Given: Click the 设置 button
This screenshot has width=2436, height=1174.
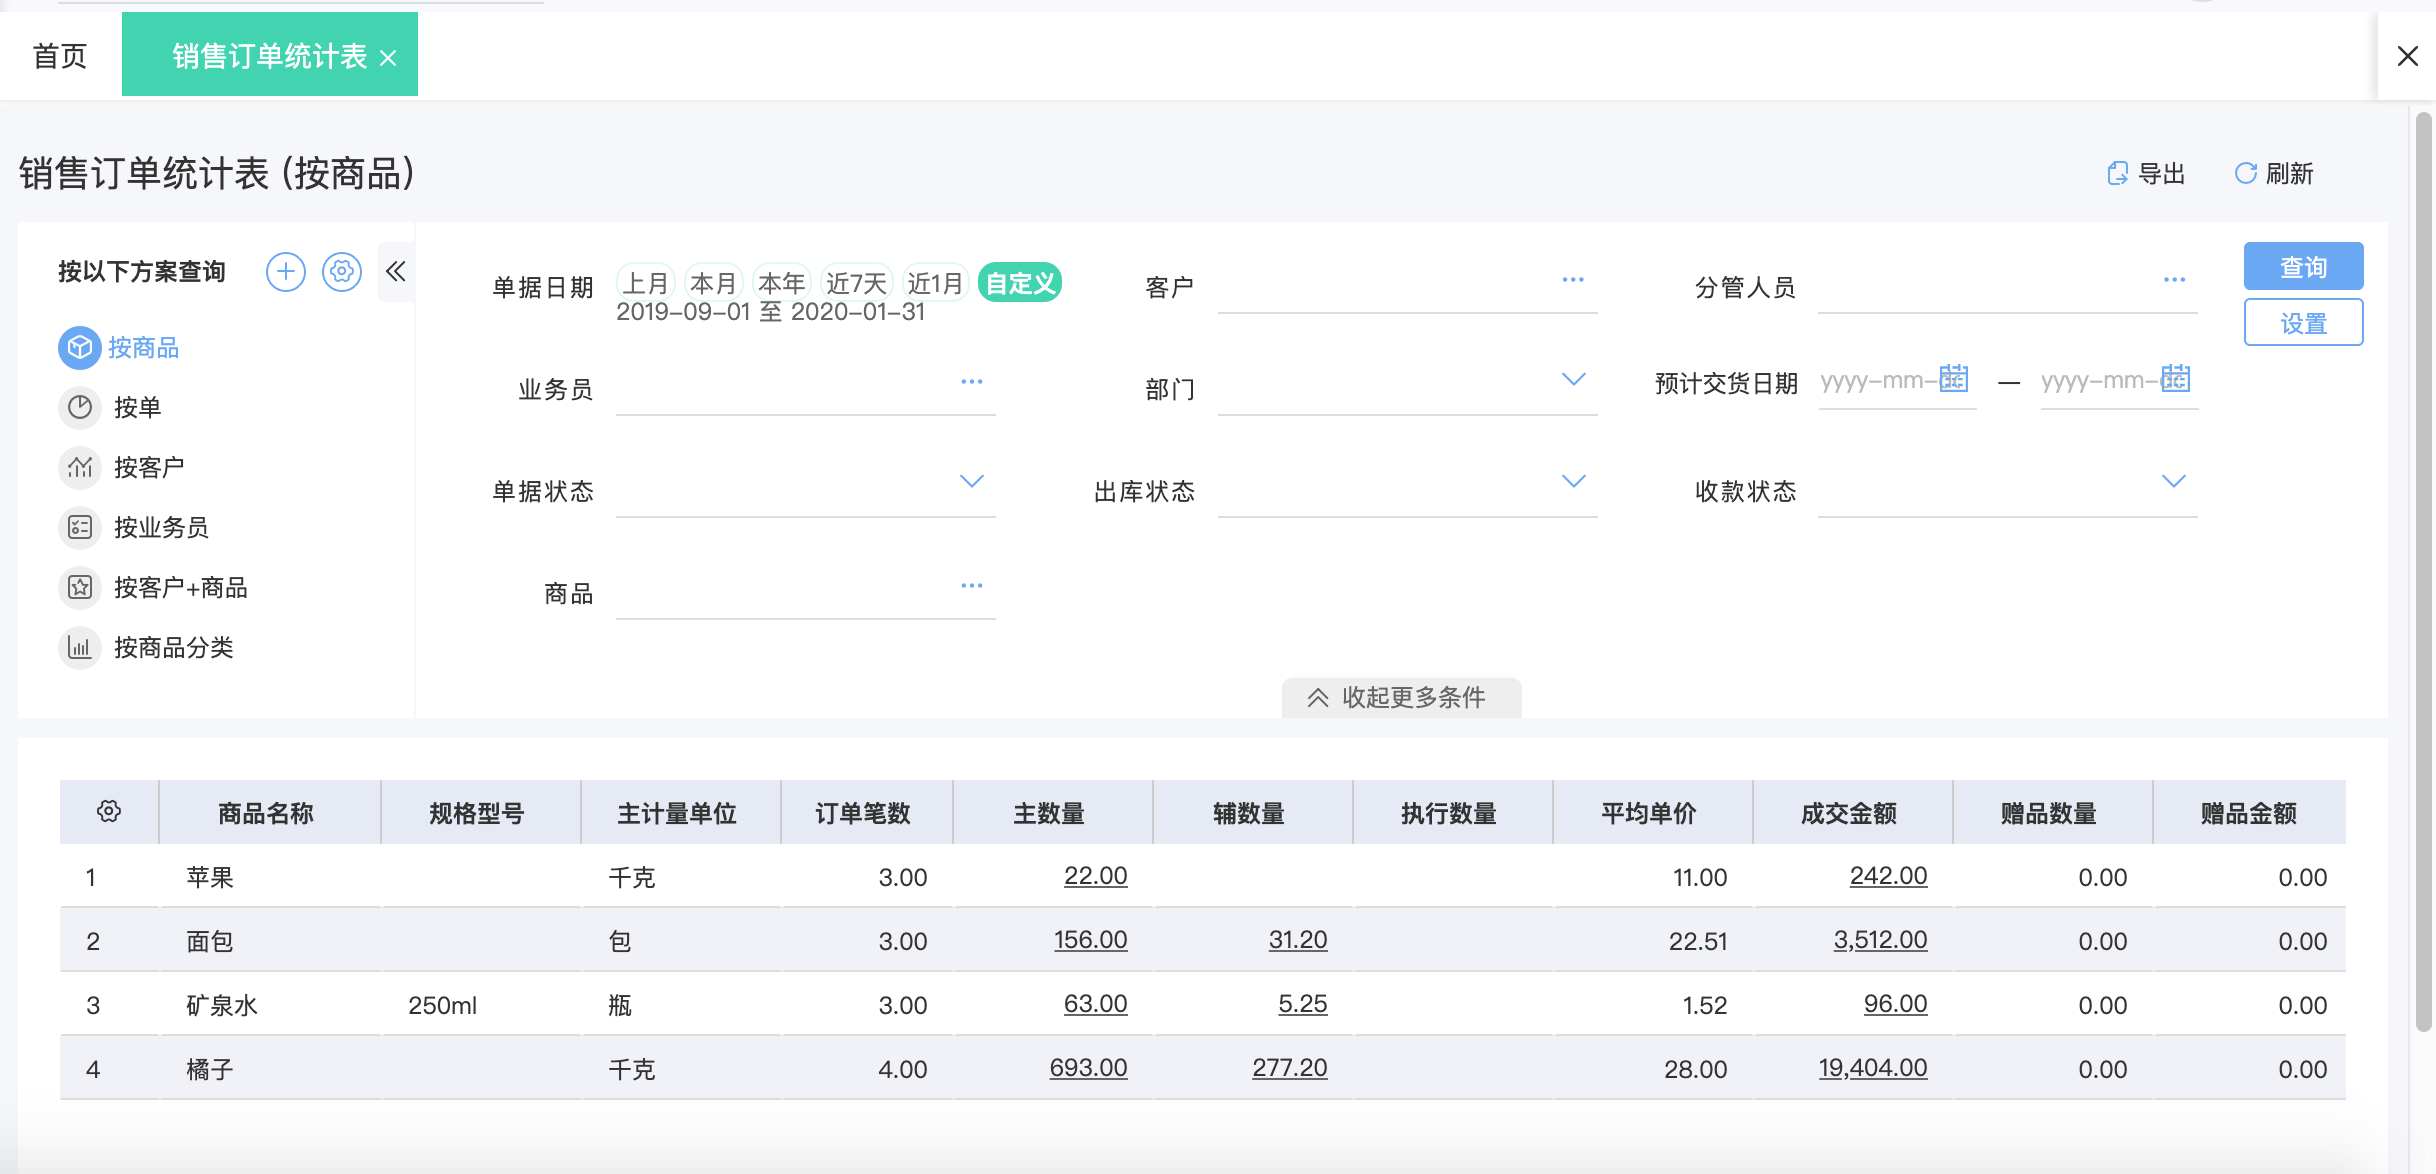Looking at the screenshot, I should pos(2306,323).
